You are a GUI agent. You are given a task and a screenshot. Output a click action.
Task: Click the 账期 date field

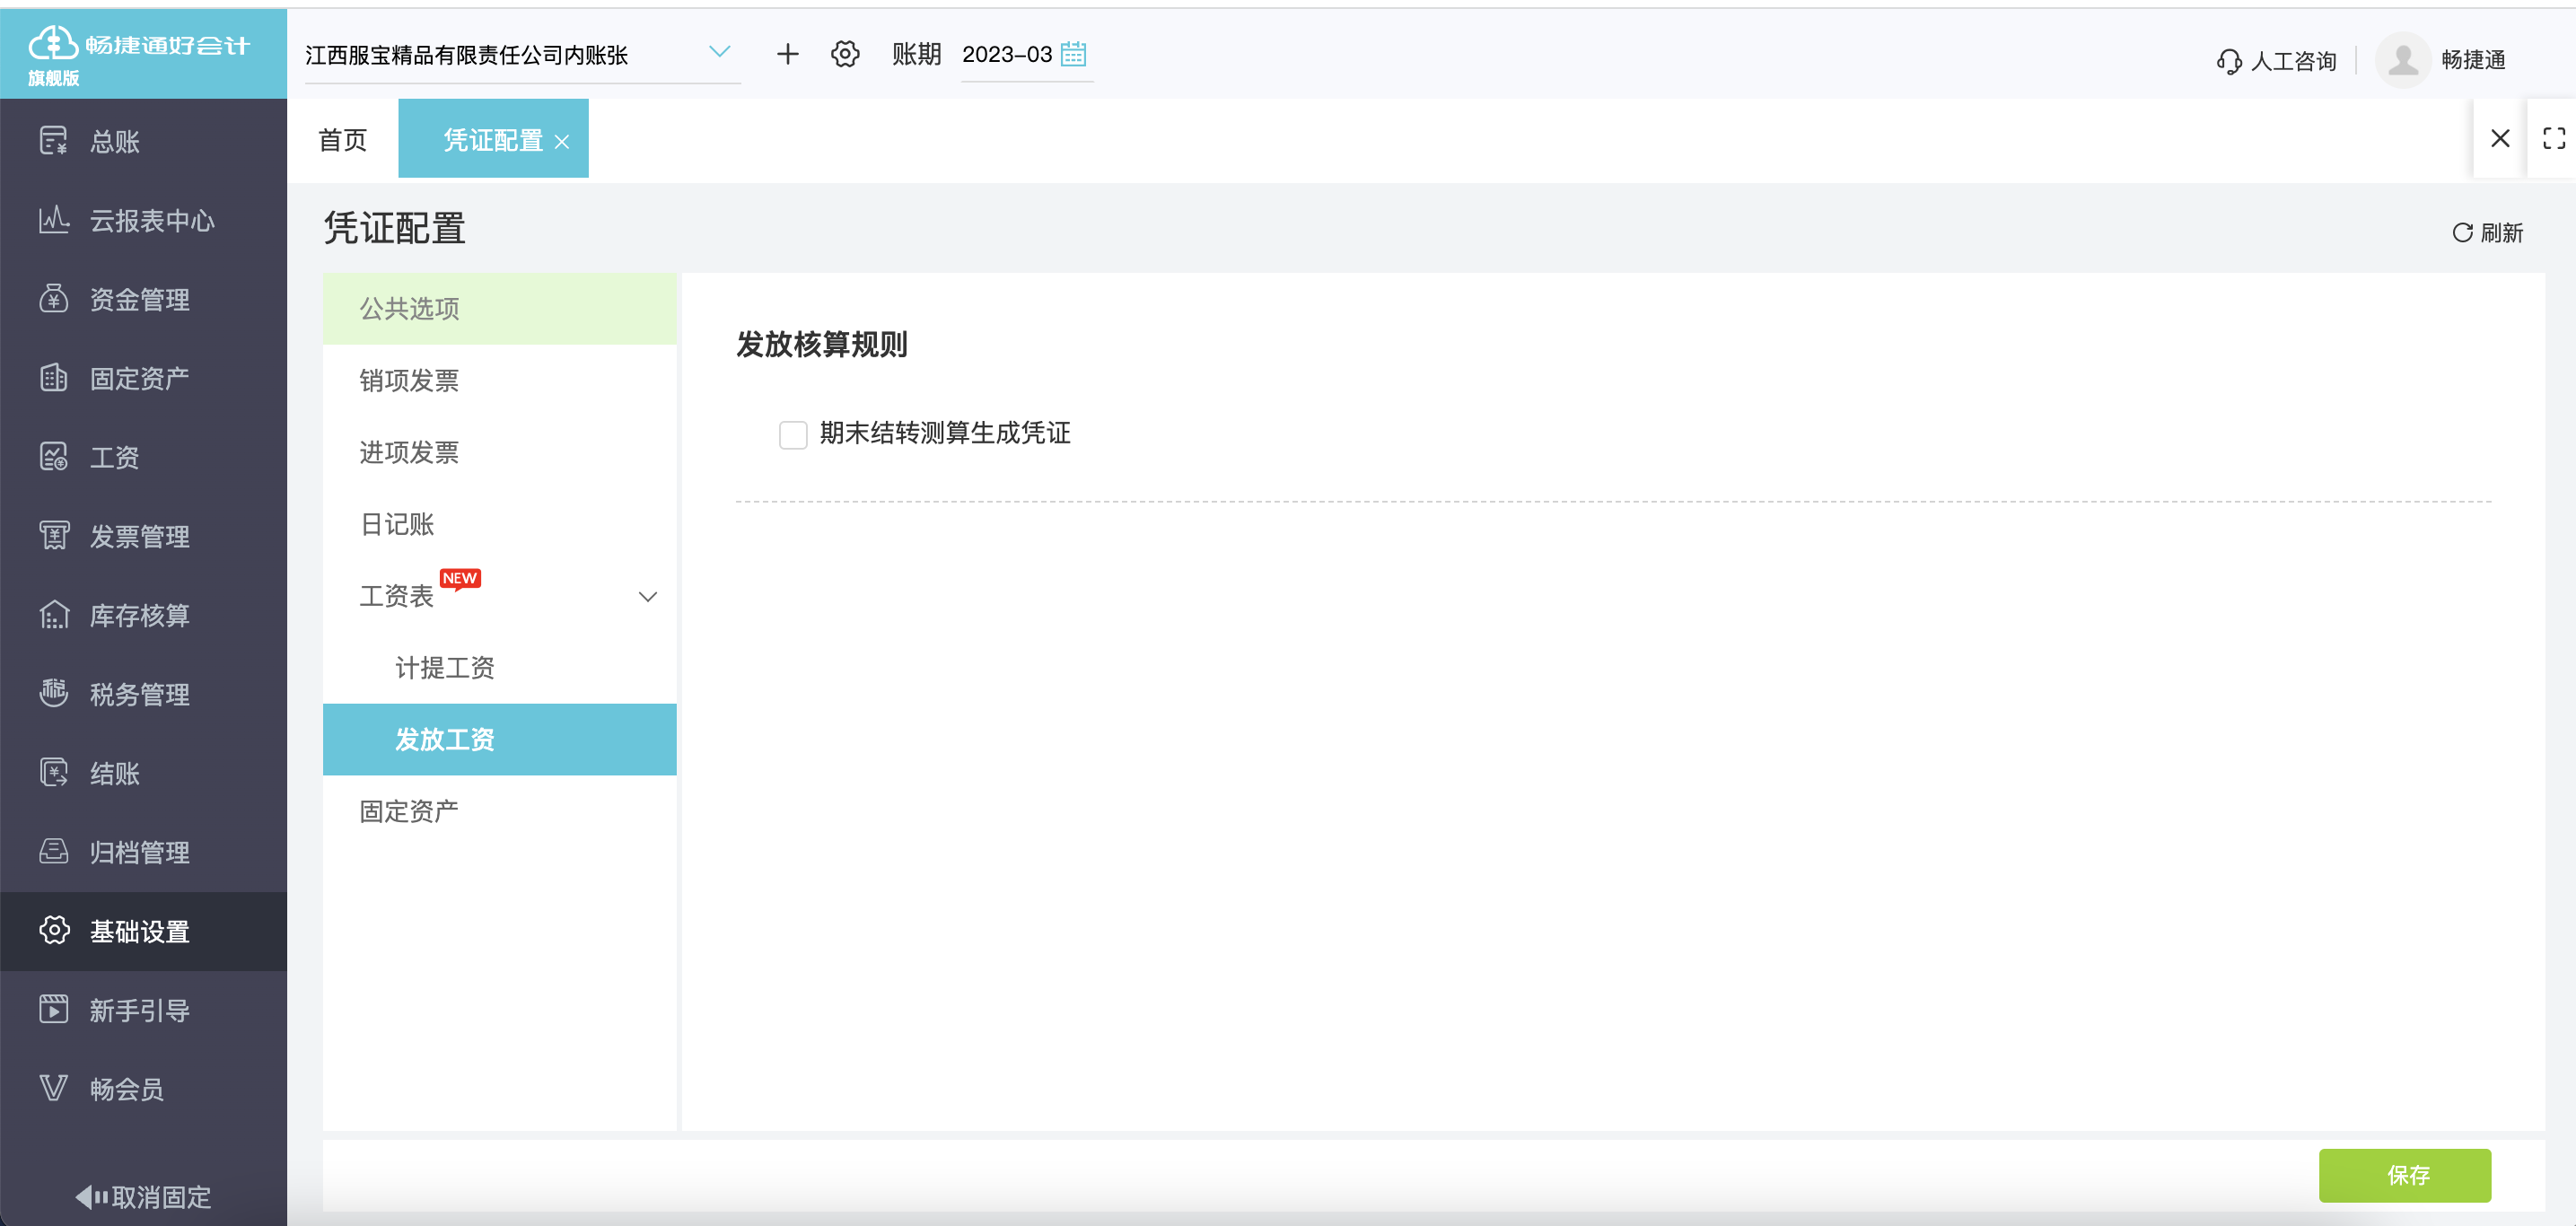click(1005, 53)
